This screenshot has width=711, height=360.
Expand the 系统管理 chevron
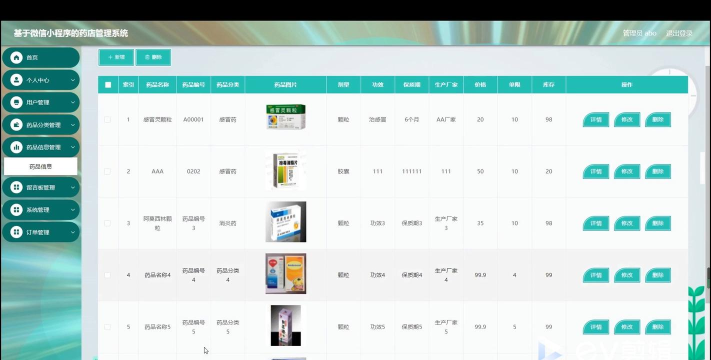coord(73,210)
